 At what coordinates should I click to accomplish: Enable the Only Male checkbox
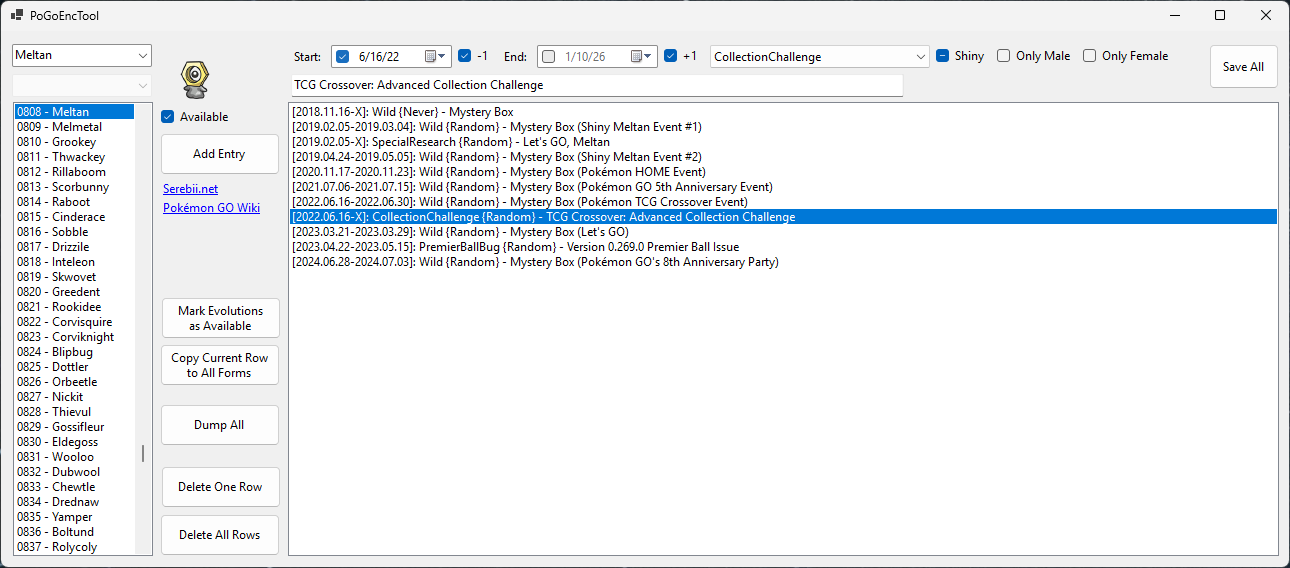click(x=1004, y=56)
